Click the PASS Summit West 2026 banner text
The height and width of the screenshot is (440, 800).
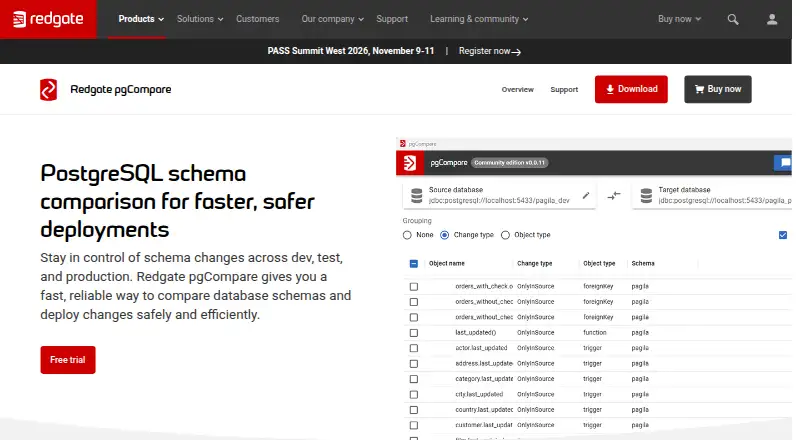[351, 51]
